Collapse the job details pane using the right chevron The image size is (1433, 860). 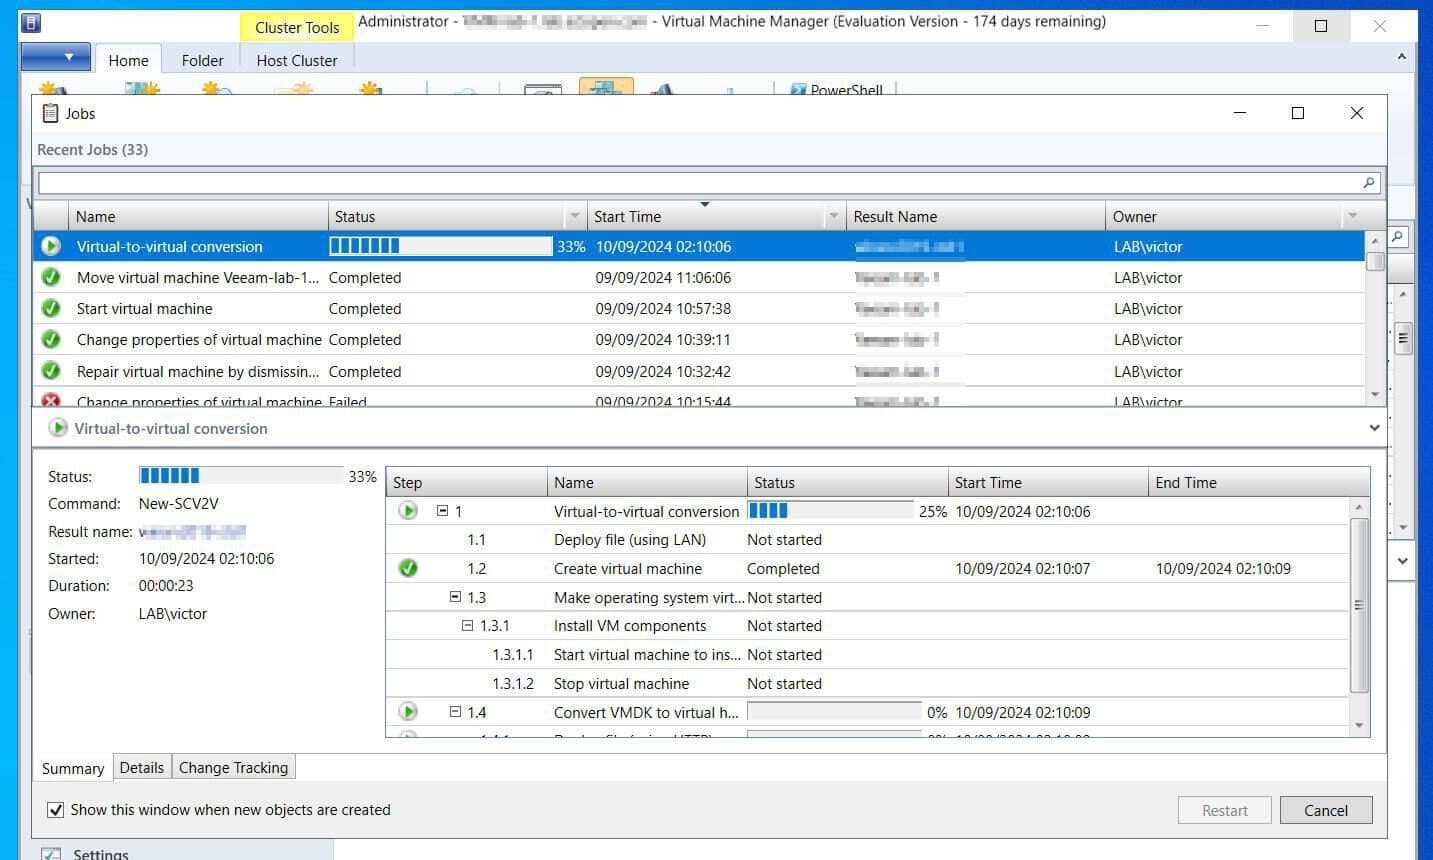pos(1374,427)
